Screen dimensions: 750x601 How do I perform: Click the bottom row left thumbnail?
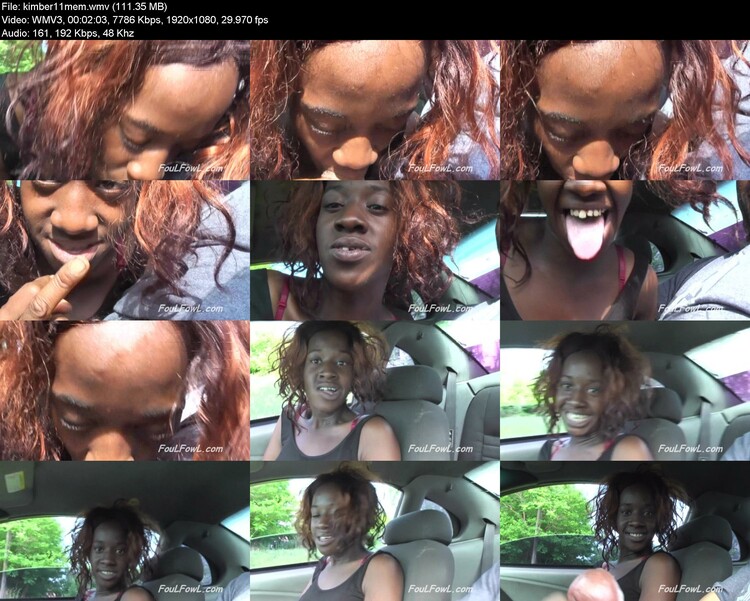coord(124,530)
